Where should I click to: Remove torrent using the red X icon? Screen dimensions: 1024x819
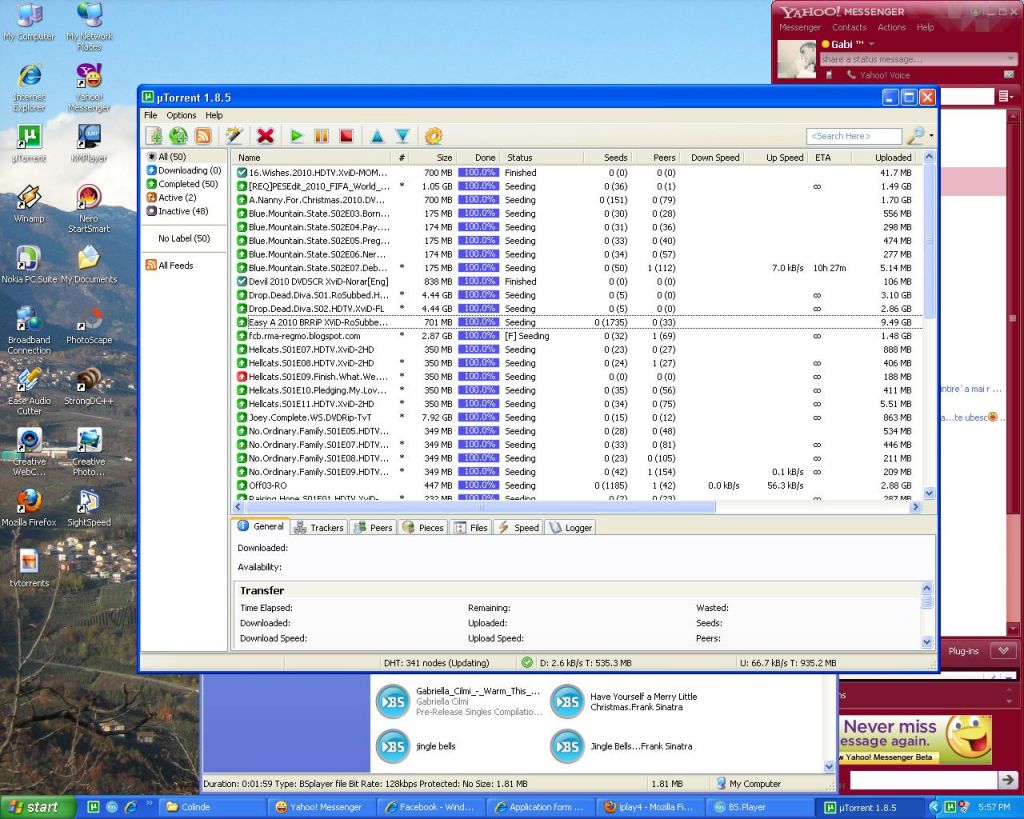click(x=265, y=136)
